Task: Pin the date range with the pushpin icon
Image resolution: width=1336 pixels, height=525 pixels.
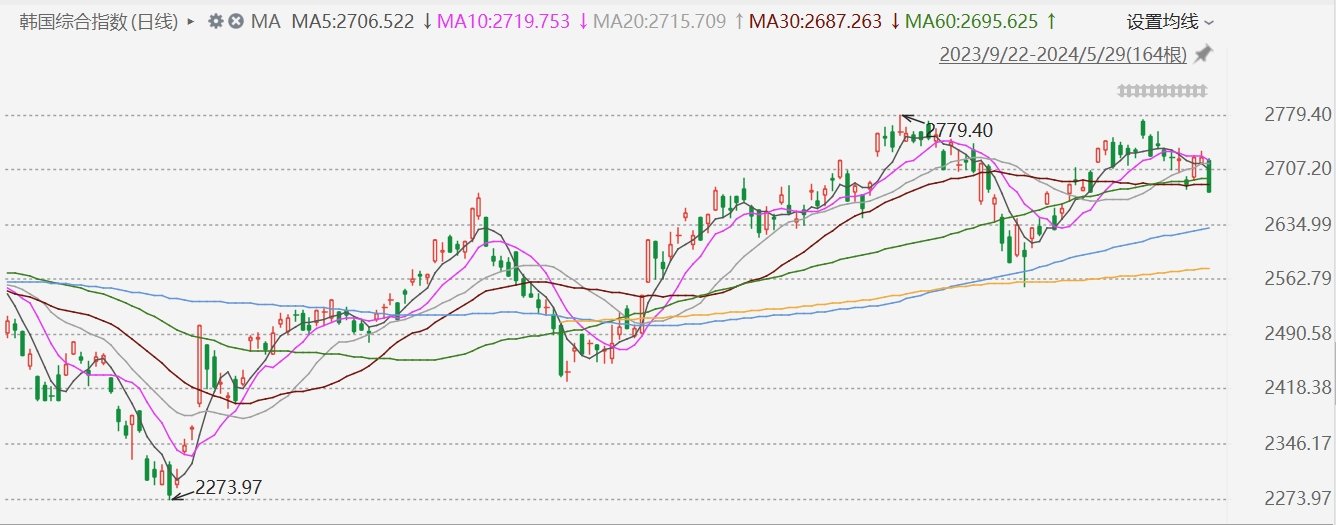Action: pyautogui.click(x=1204, y=54)
